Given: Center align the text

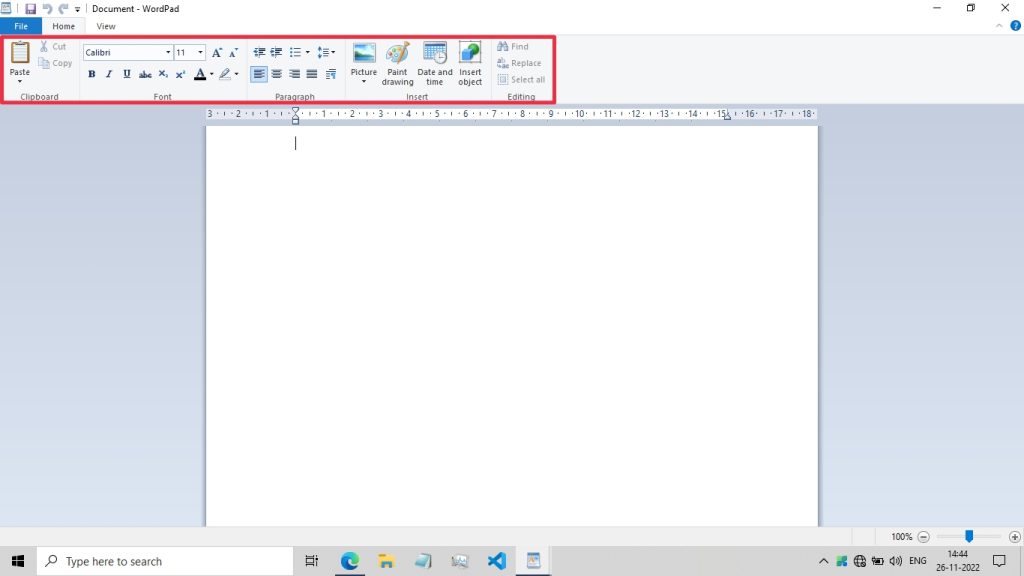Looking at the screenshot, I should [277, 74].
